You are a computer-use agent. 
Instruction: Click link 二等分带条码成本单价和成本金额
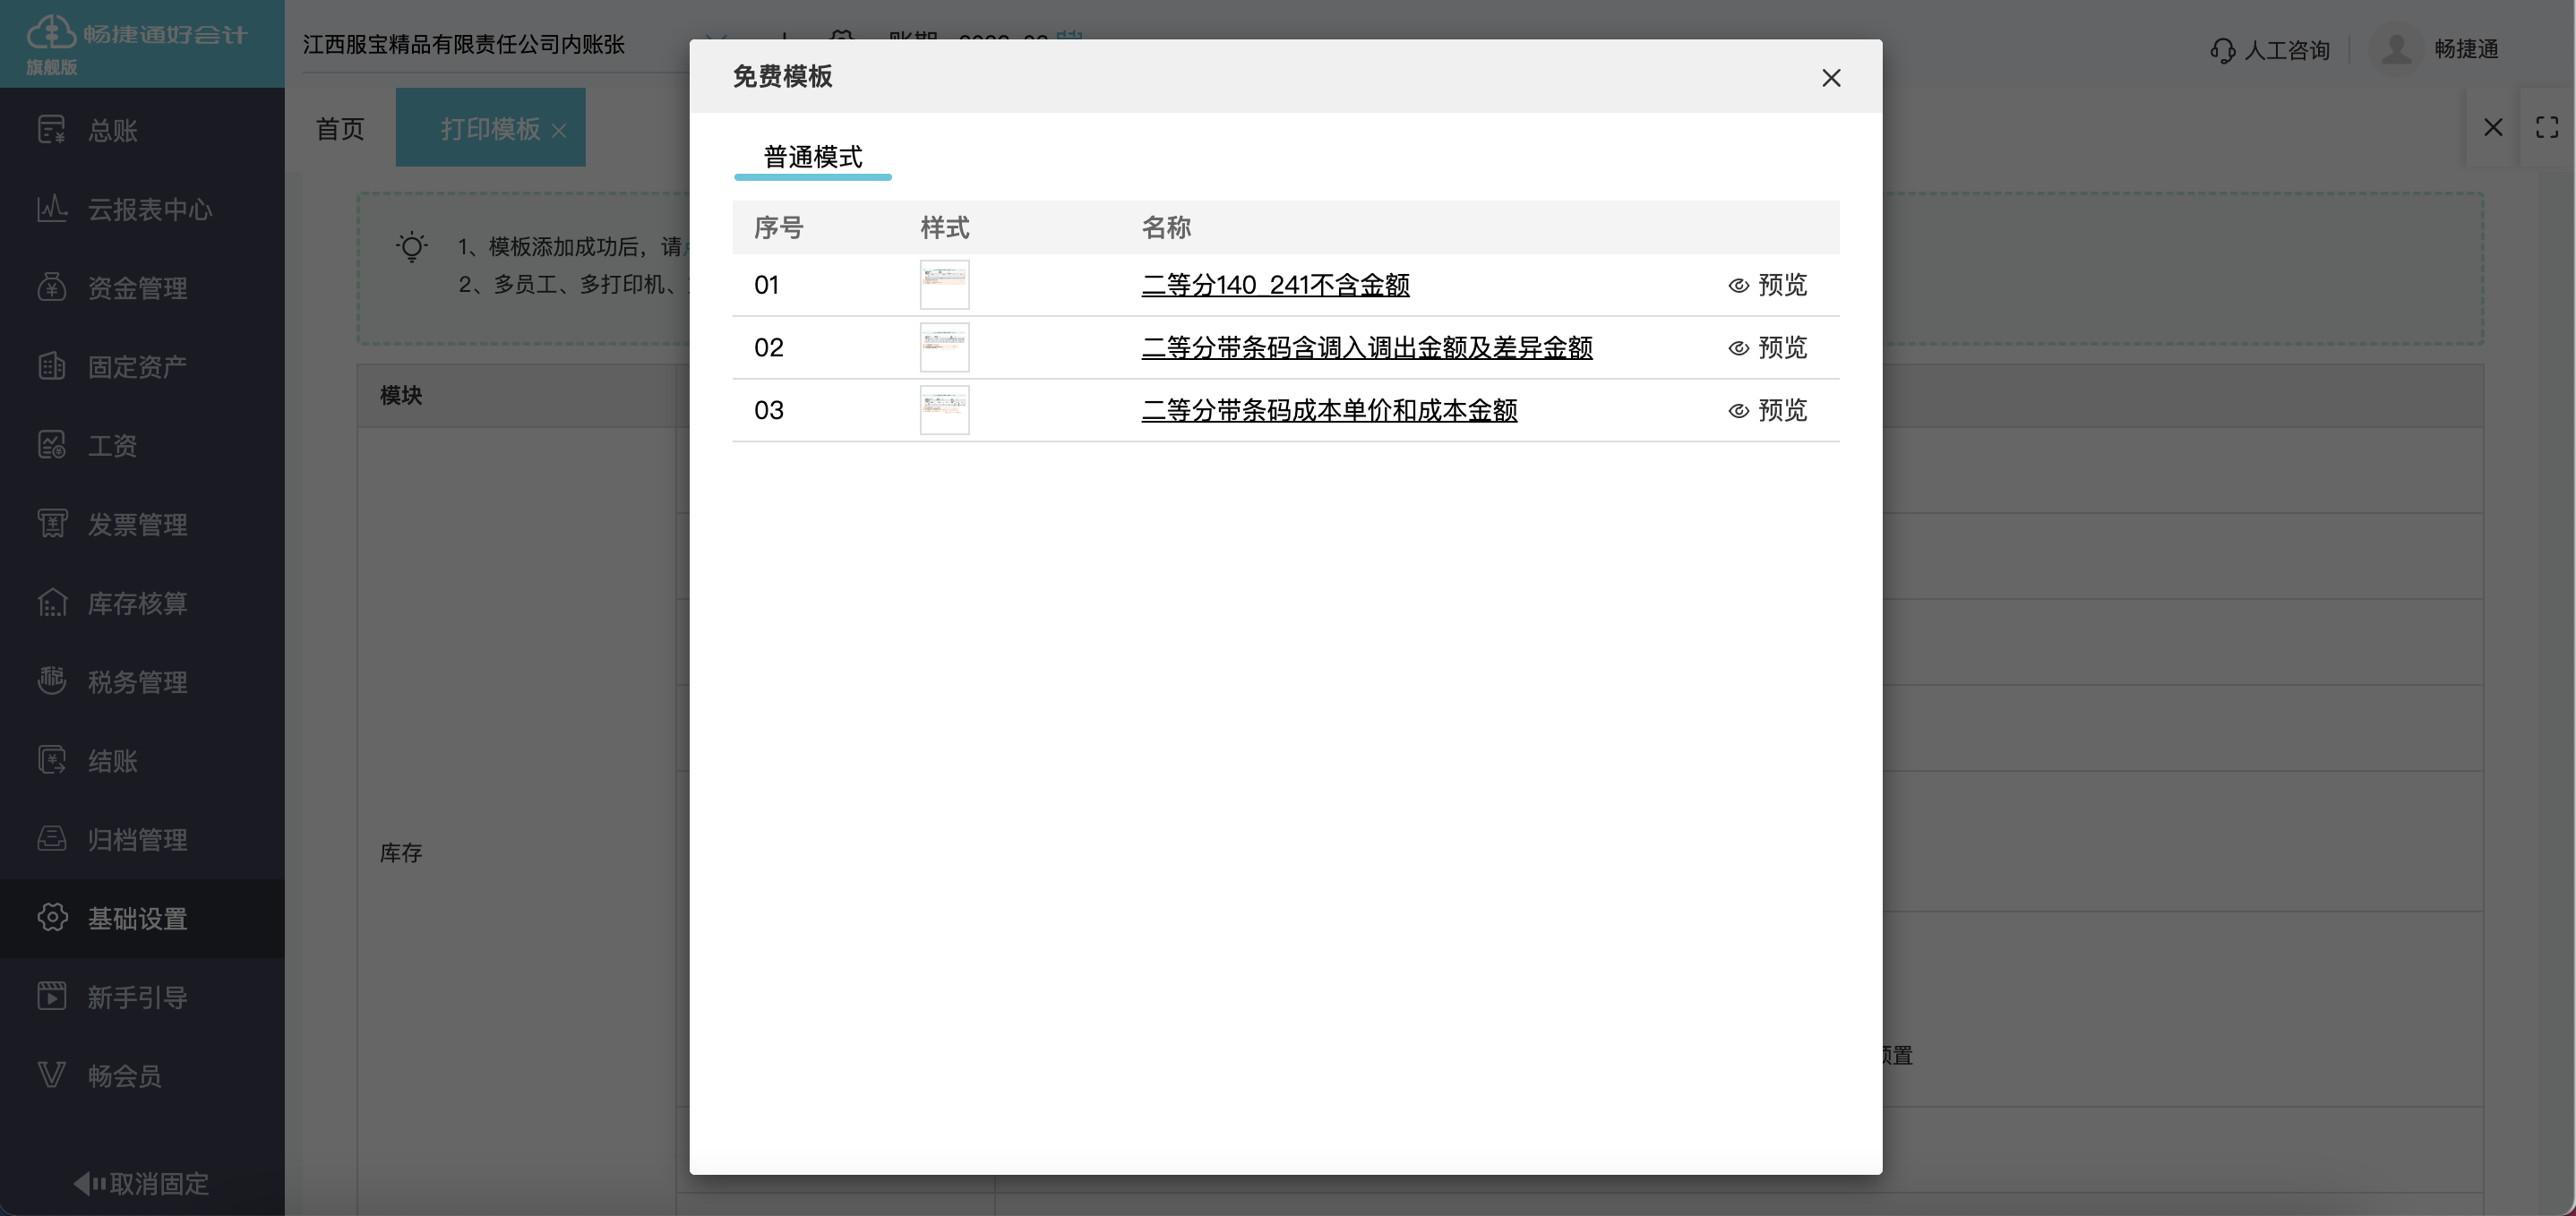point(1329,409)
